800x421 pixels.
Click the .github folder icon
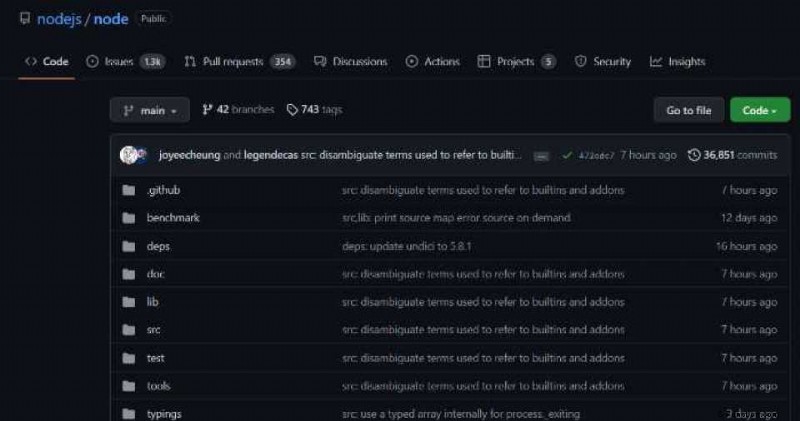(128, 190)
